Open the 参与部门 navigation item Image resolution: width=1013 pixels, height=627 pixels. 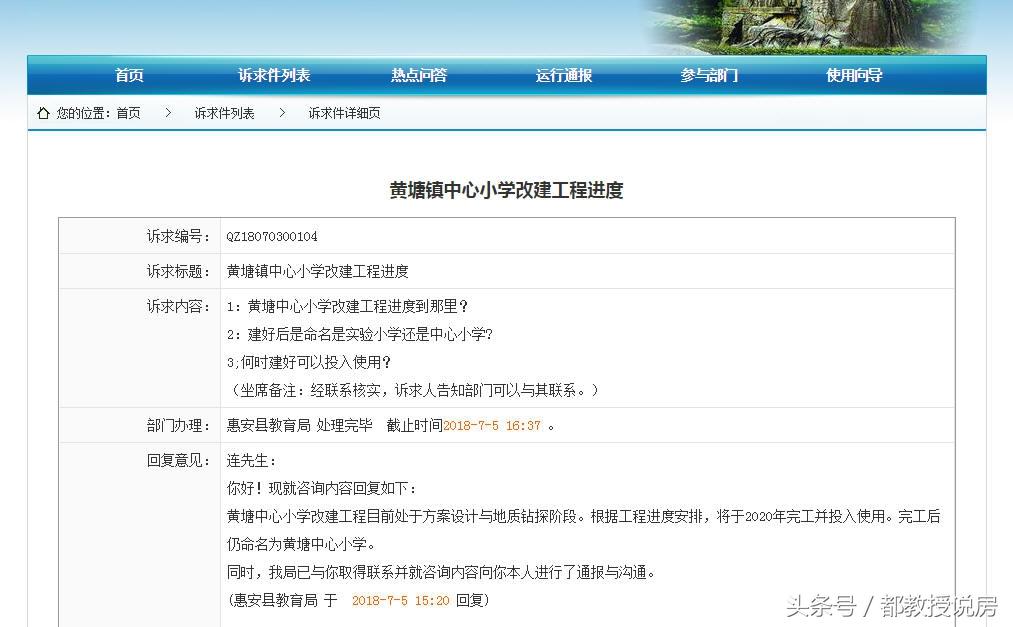coord(709,75)
